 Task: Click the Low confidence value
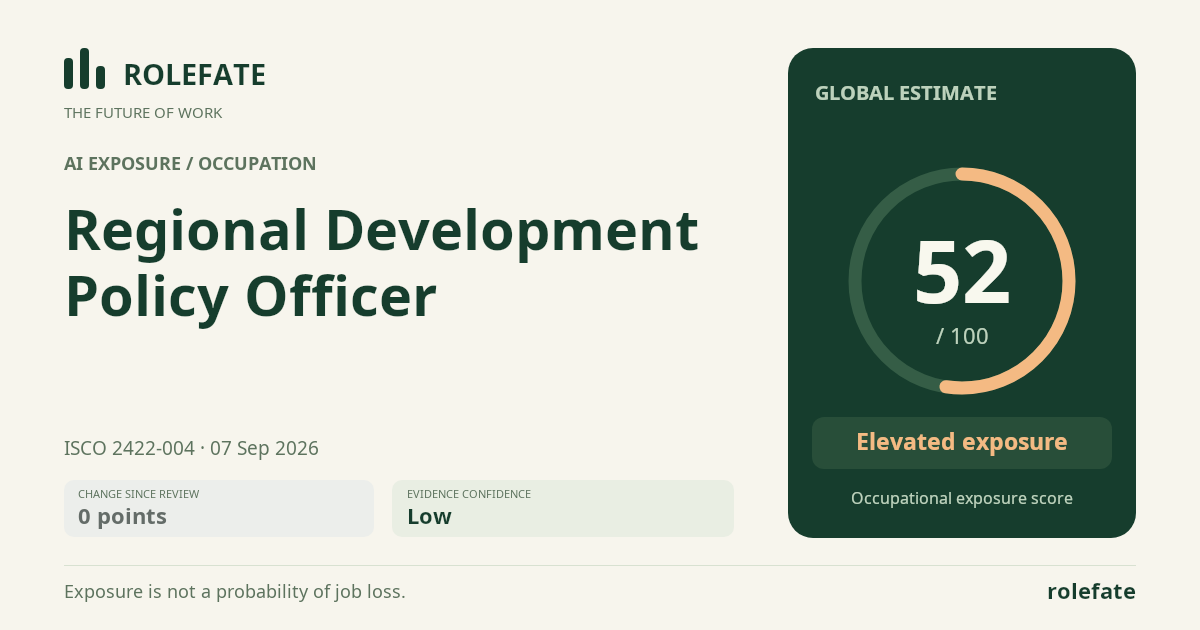click(x=429, y=517)
